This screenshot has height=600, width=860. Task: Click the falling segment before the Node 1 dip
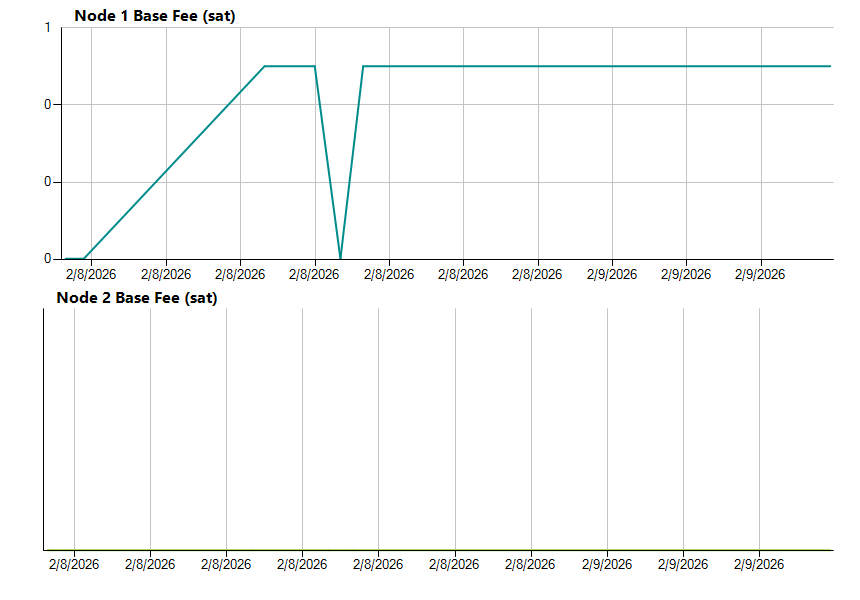327,160
